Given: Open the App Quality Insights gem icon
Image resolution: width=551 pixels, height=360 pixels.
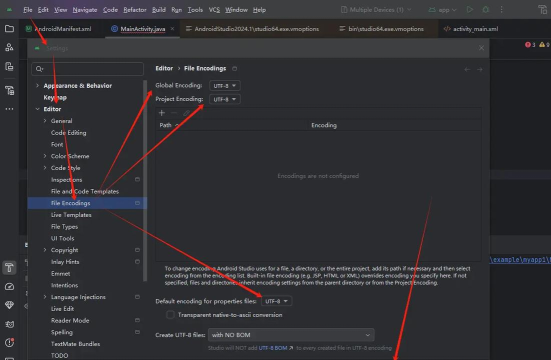Looking at the screenshot, I should click(9, 305).
